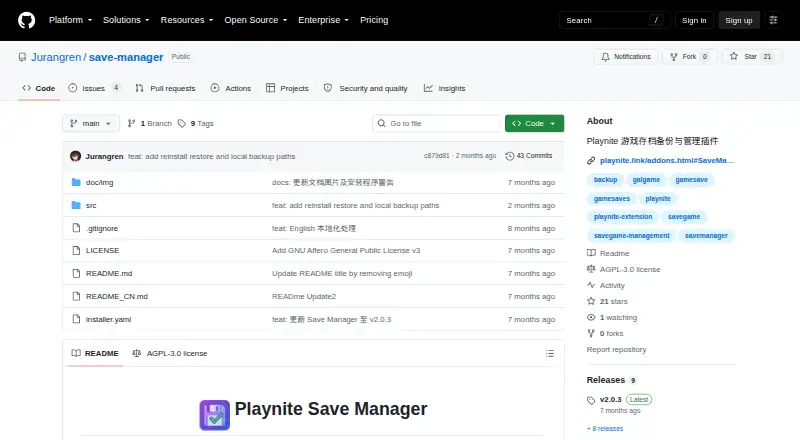Select the savegame topic tag
Screen dimensions: 800x440
[684, 217]
